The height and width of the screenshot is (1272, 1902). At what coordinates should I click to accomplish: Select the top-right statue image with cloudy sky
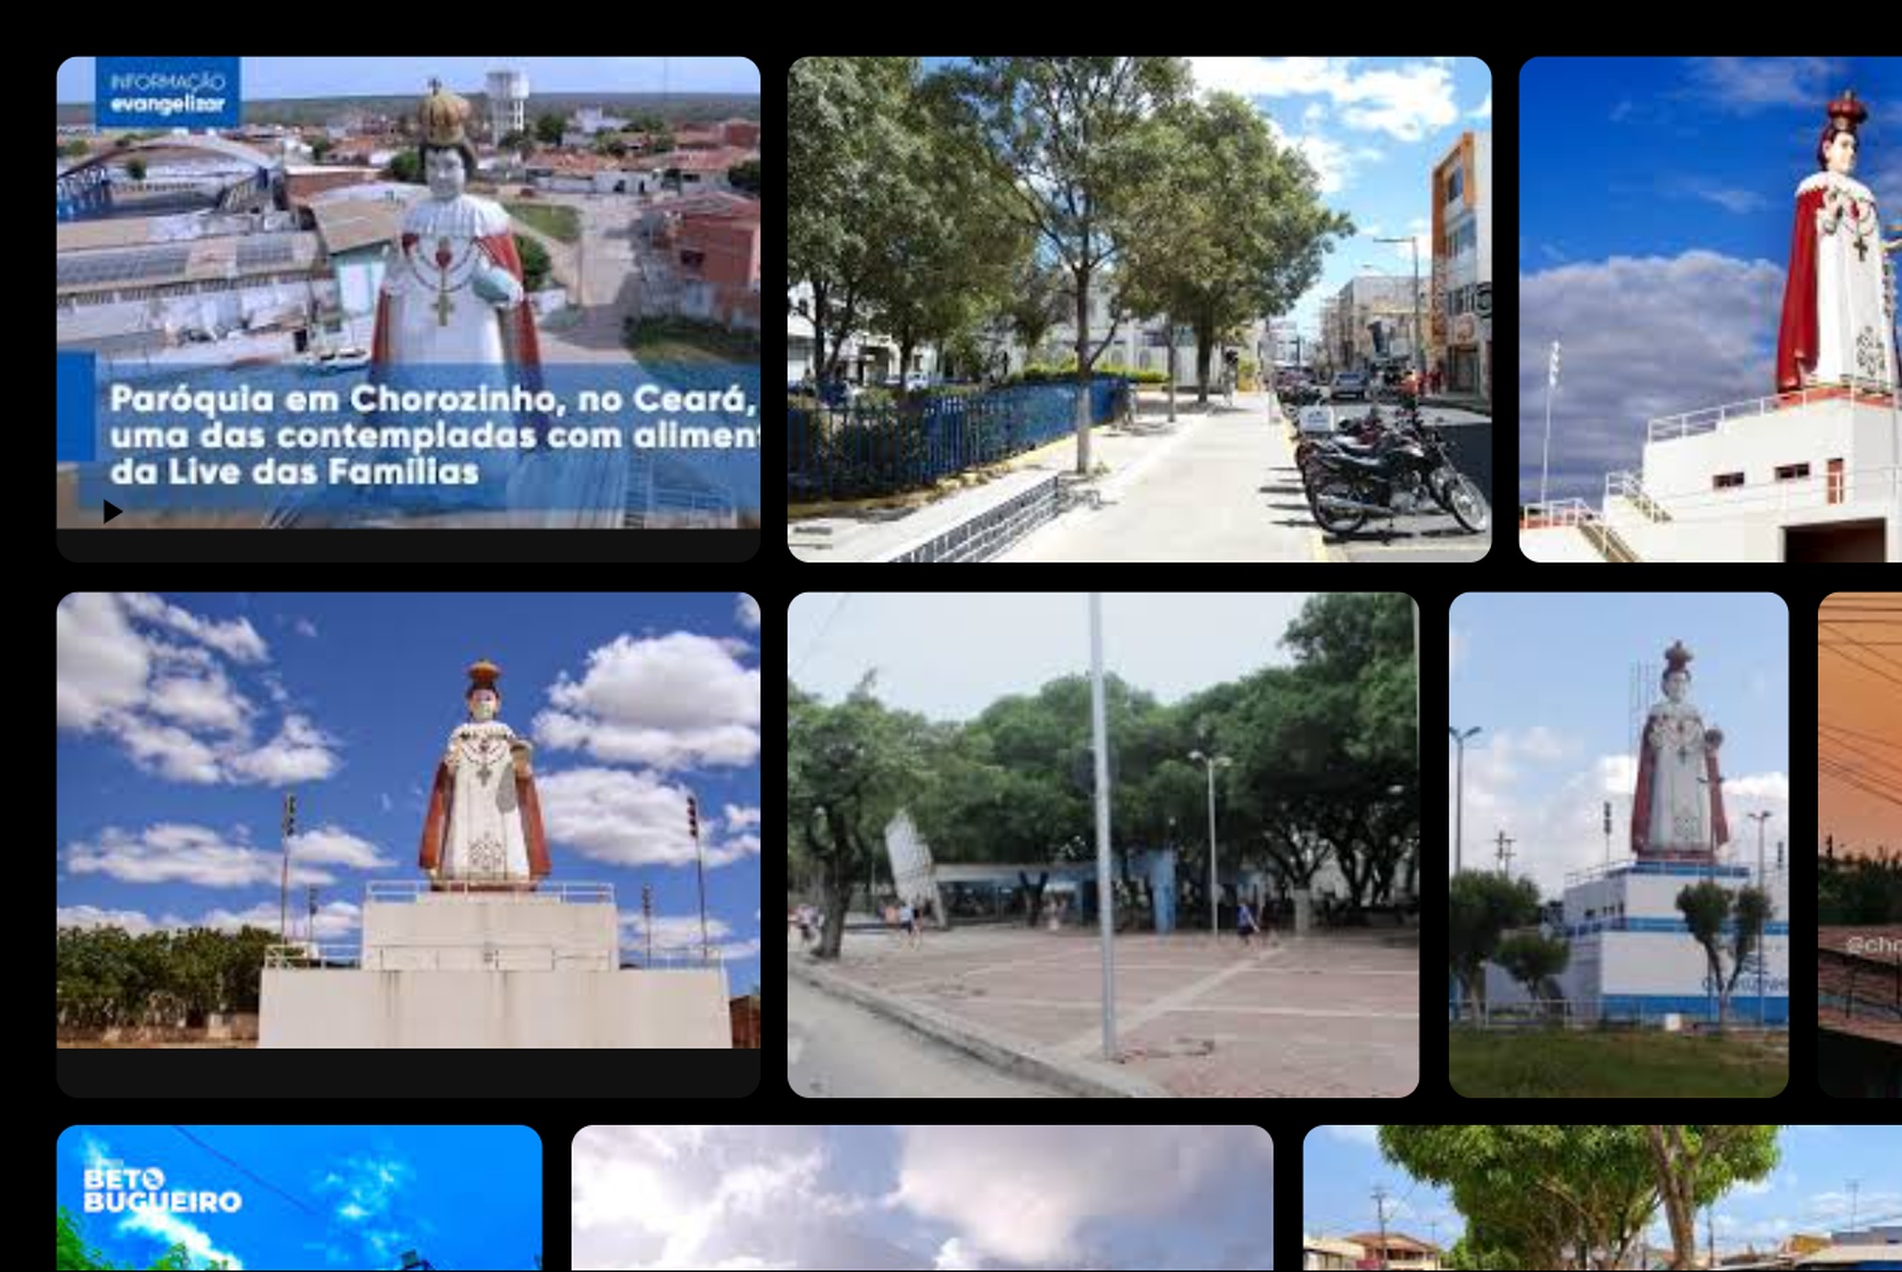[x=1709, y=309]
